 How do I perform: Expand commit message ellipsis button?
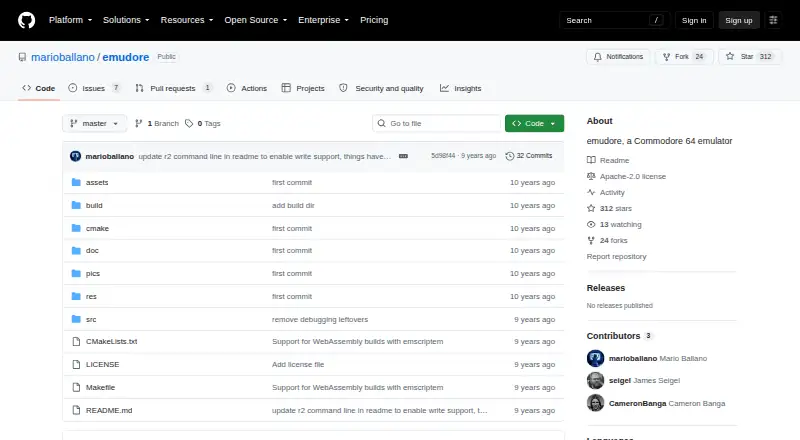(403, 156)
